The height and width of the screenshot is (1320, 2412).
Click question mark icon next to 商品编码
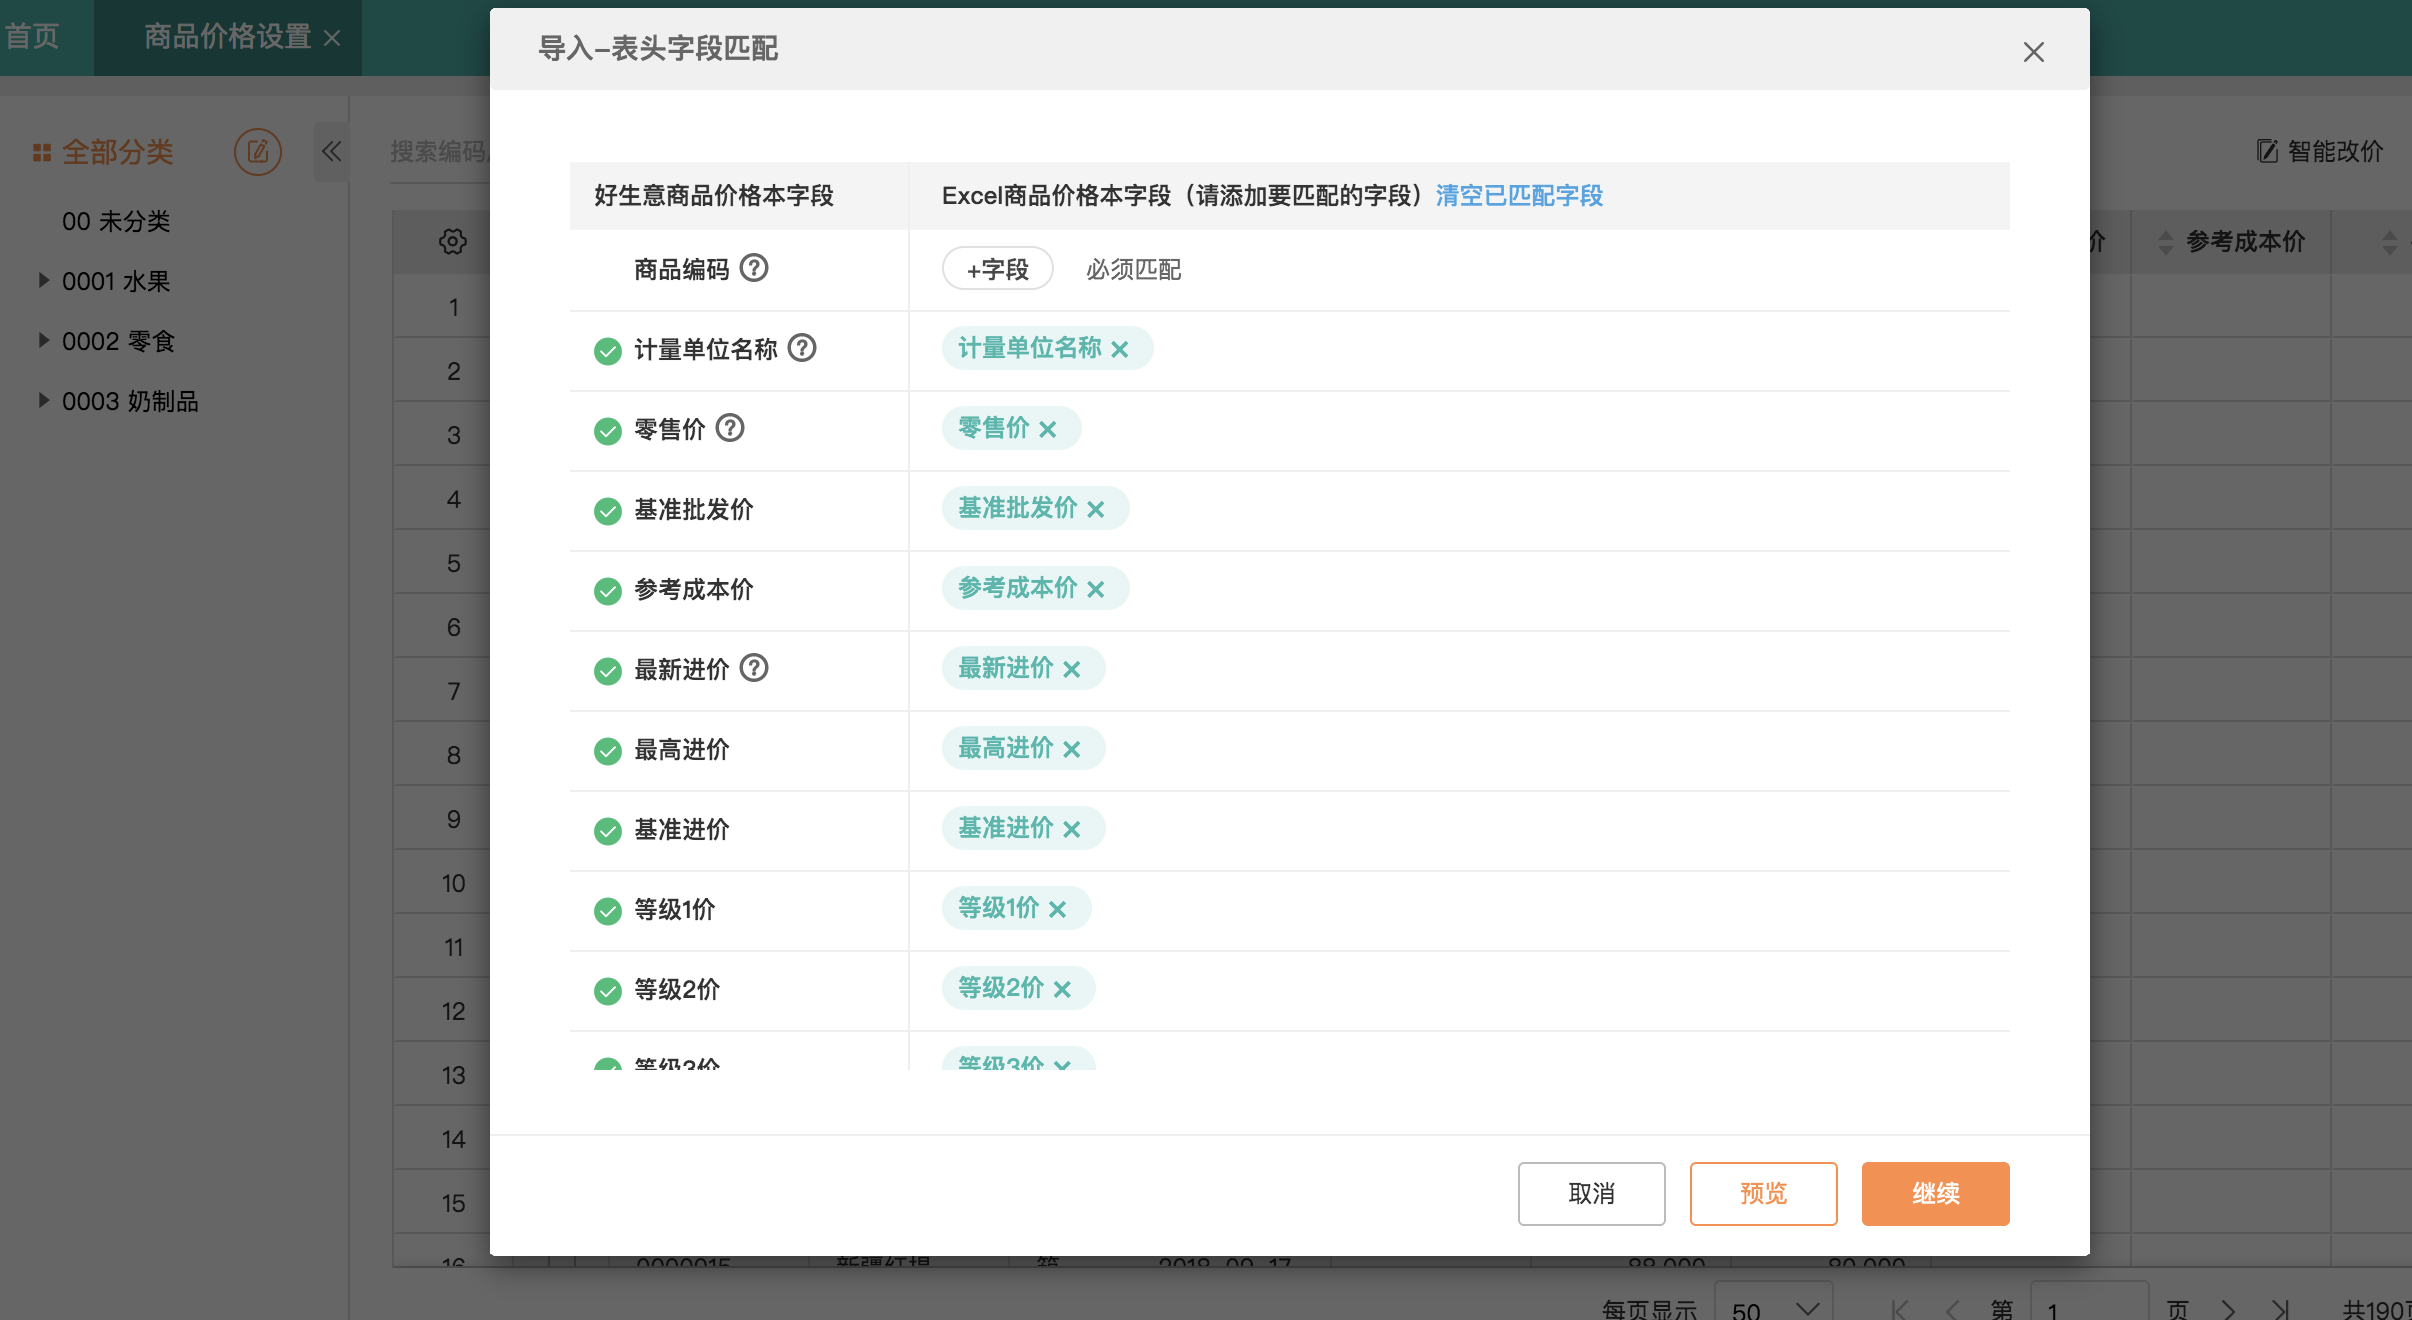756,270
